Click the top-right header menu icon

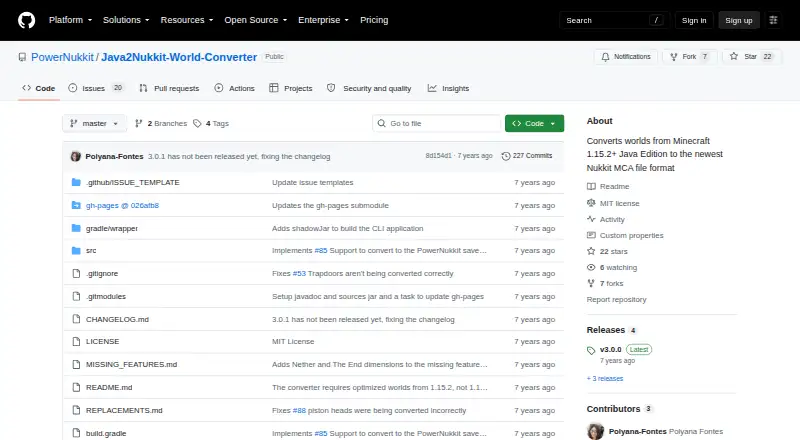(773, 20)
